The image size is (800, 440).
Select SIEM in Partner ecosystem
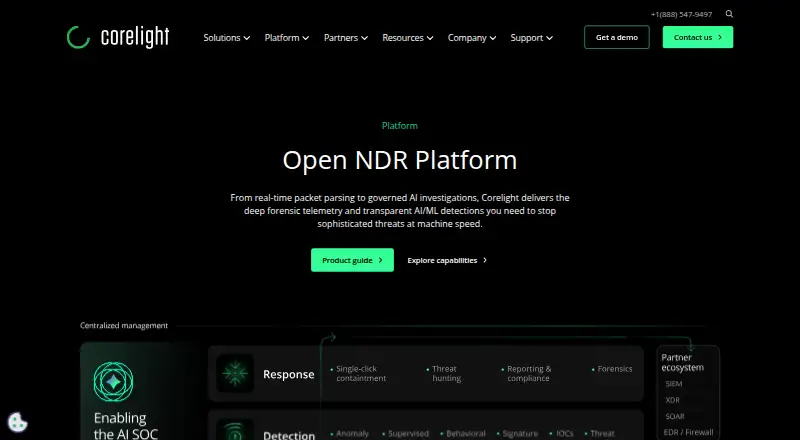(674, 384)
